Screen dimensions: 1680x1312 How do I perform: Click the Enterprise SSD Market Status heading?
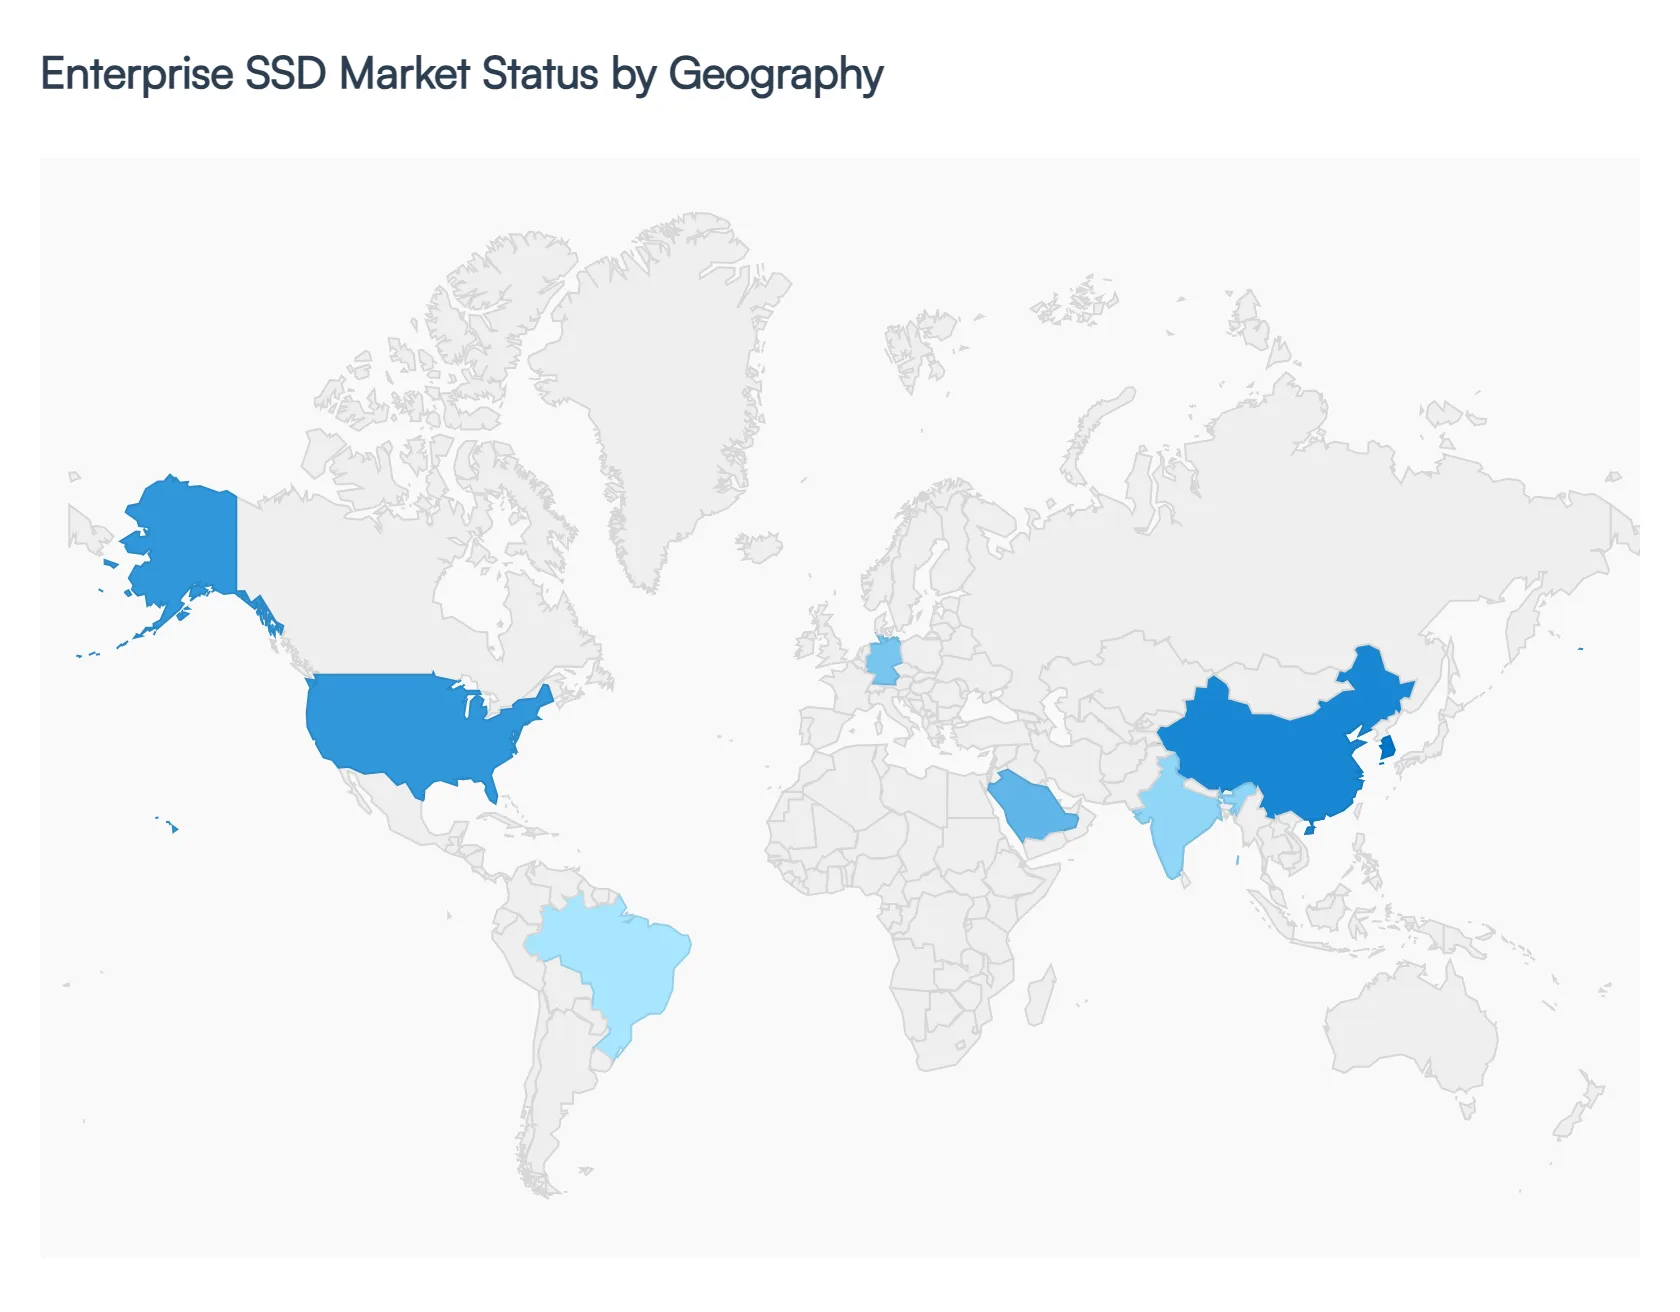(461, 75)
